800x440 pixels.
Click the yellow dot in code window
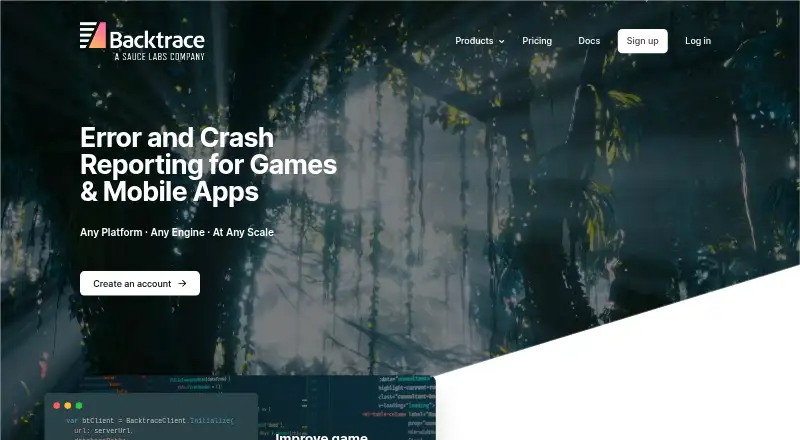(x=68, y=406)
